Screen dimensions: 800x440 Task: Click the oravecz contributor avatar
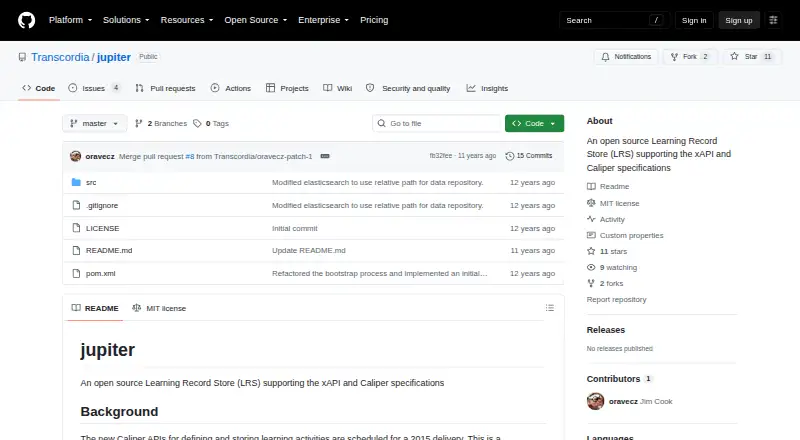(x=595, y=401)
